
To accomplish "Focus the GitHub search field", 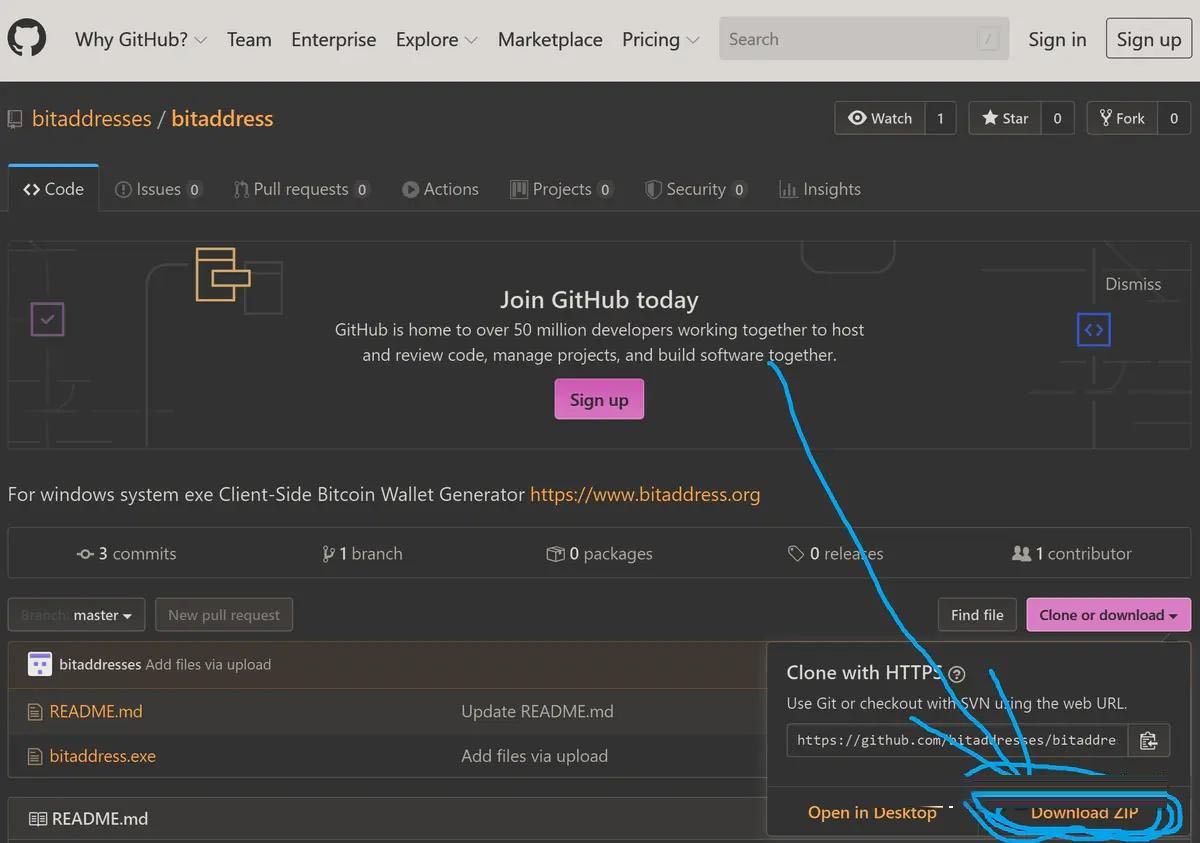I will tap(850, 40).
